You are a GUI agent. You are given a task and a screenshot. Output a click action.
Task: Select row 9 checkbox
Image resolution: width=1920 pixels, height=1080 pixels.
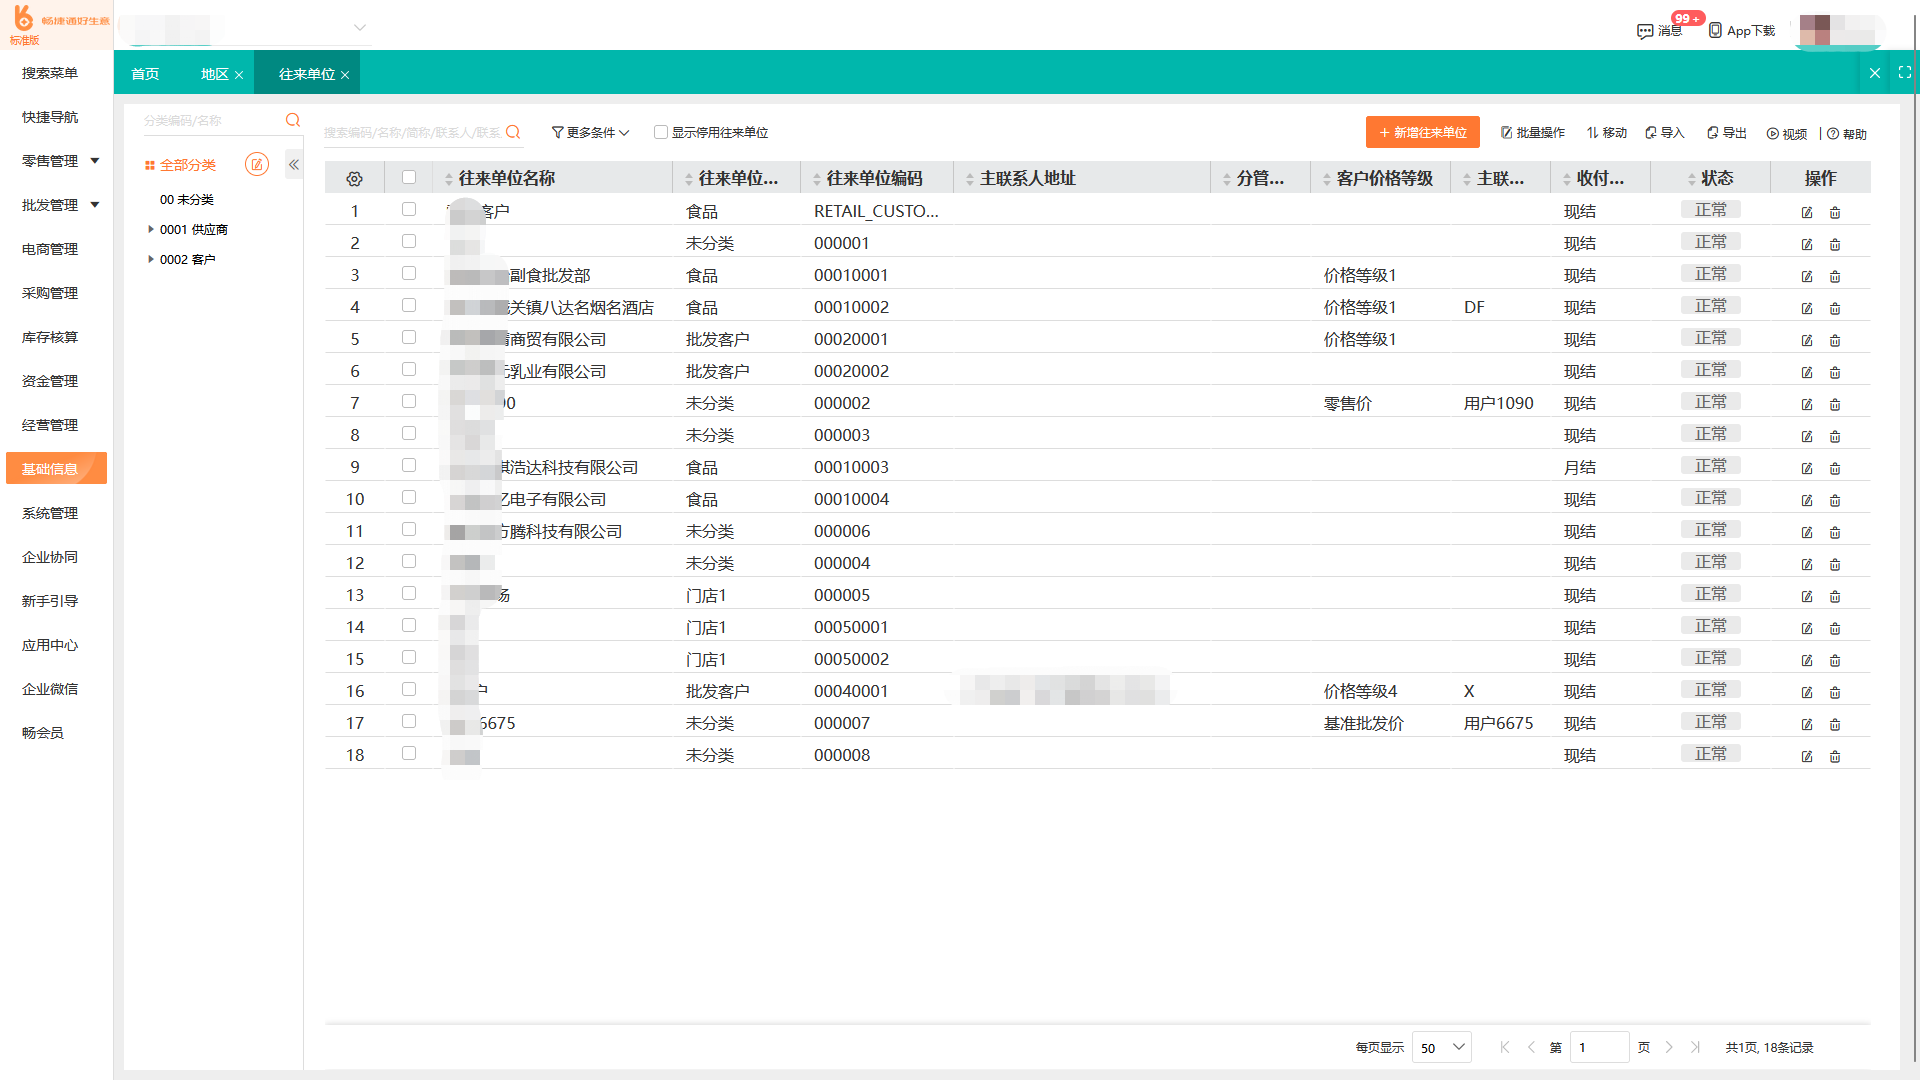pyautogui.click(x=410, y=465)
